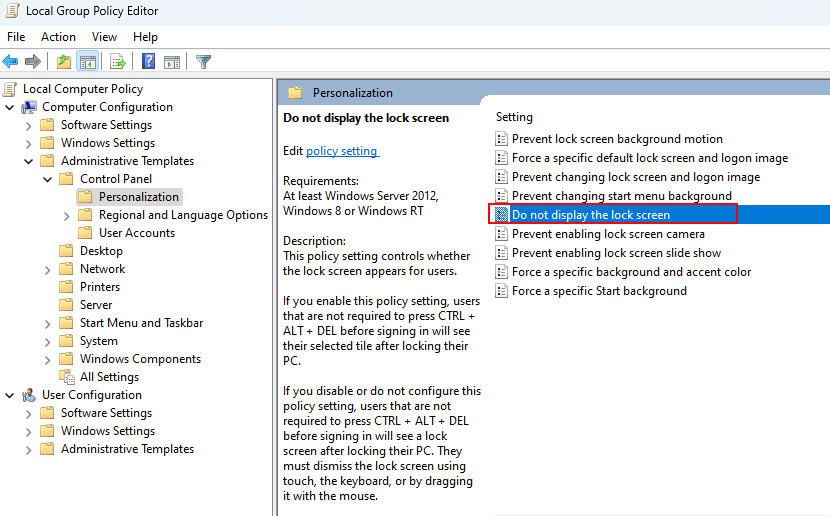Image resolution: width=830 pixels, height=516 pixels.
Task: Click policy icon beside Prevent lock screen background motion
Action: coord(501,139)
